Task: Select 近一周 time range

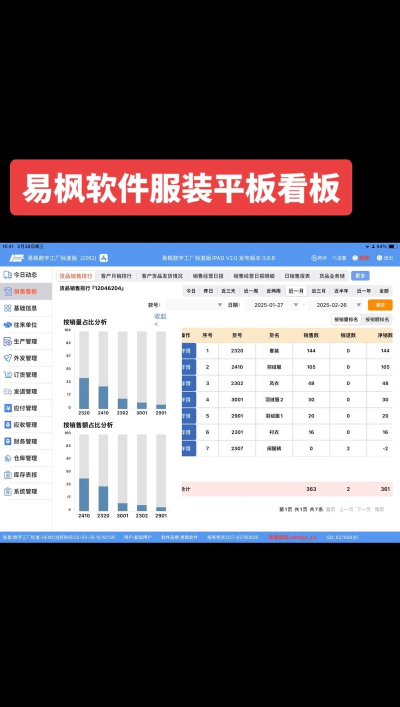Action: [x=251, y=291]
